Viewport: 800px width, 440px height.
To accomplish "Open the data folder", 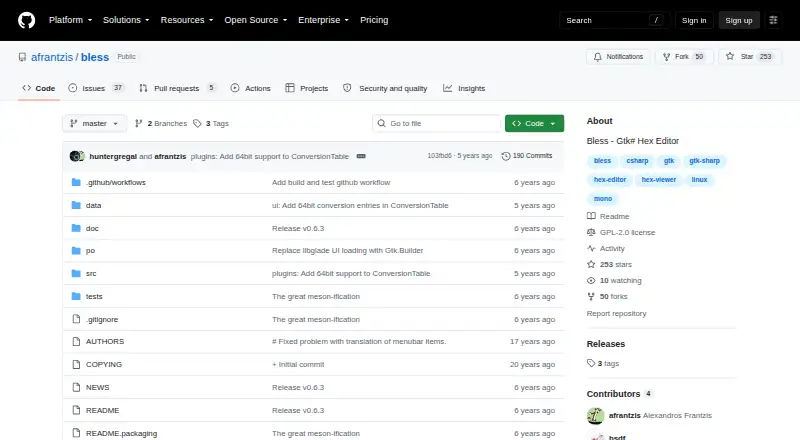I will (93, 205).
